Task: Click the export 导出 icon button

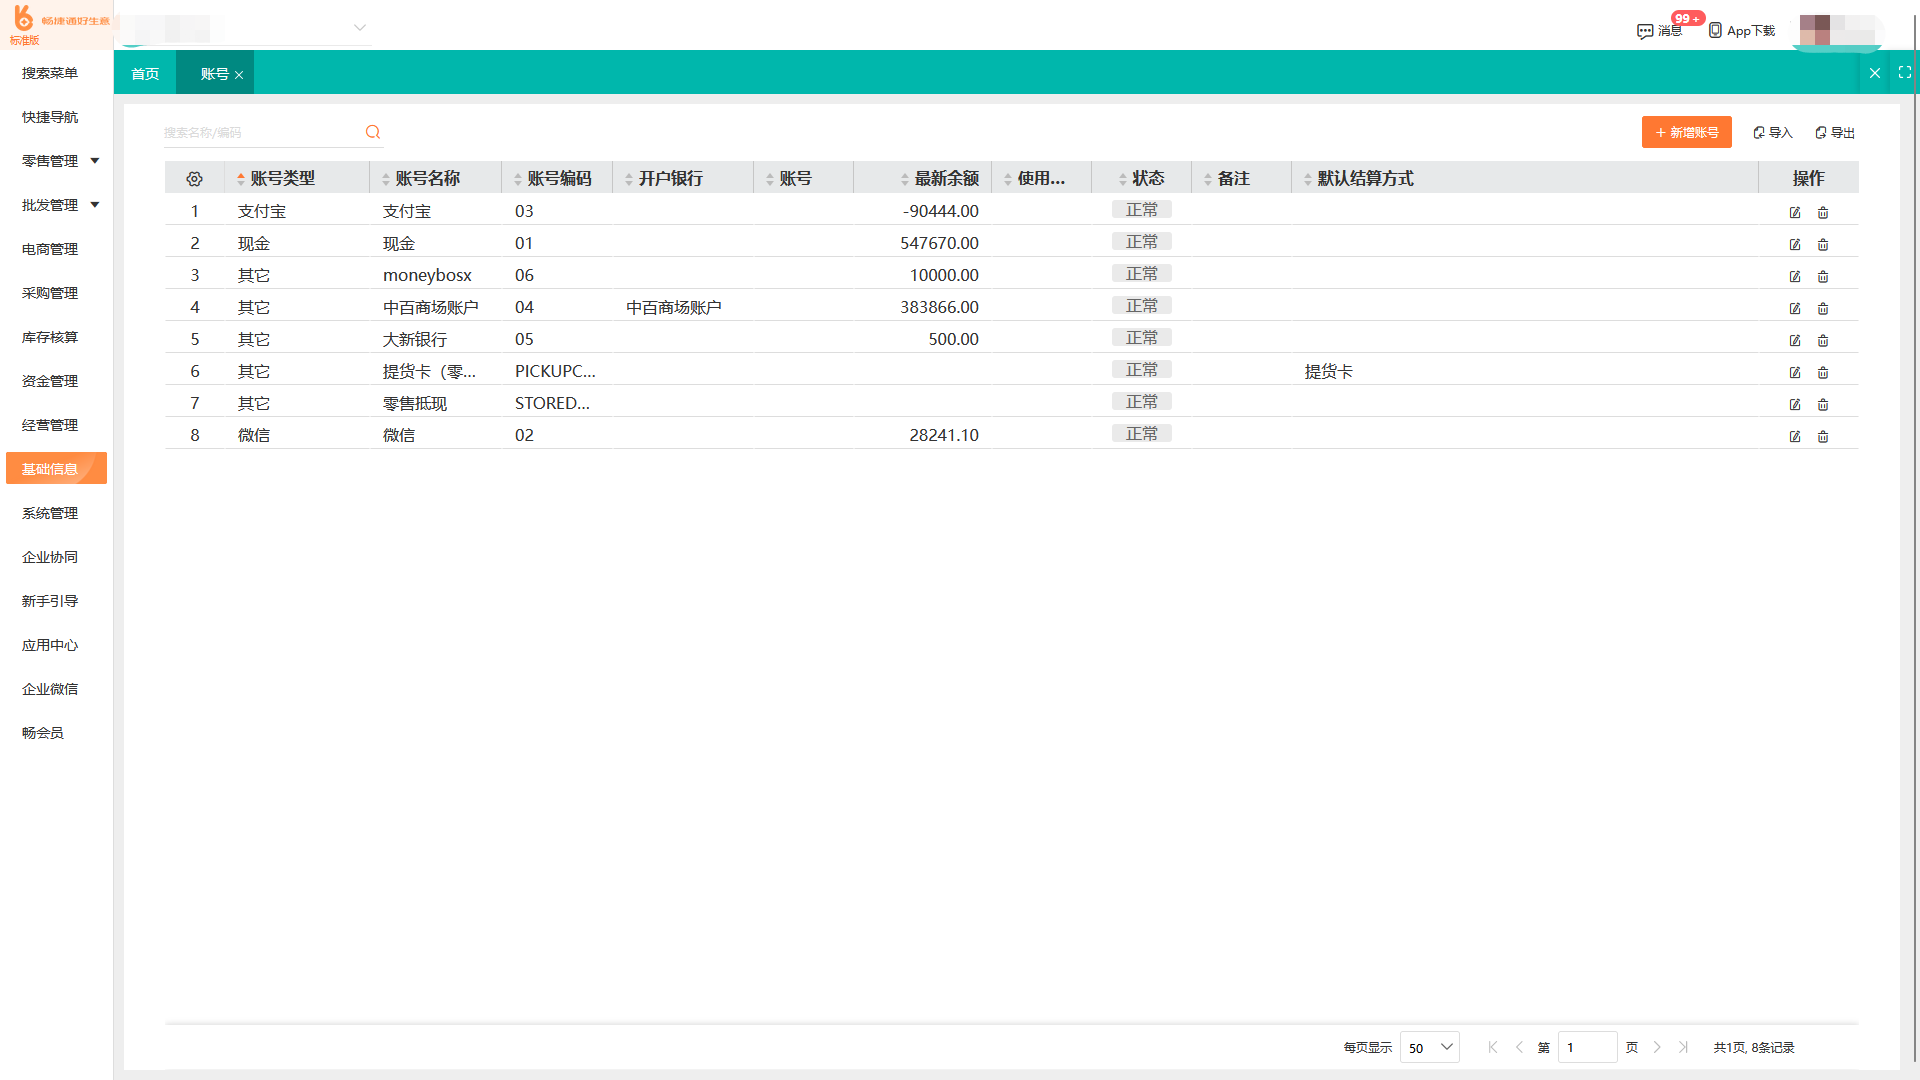Action: [1836, 131]
